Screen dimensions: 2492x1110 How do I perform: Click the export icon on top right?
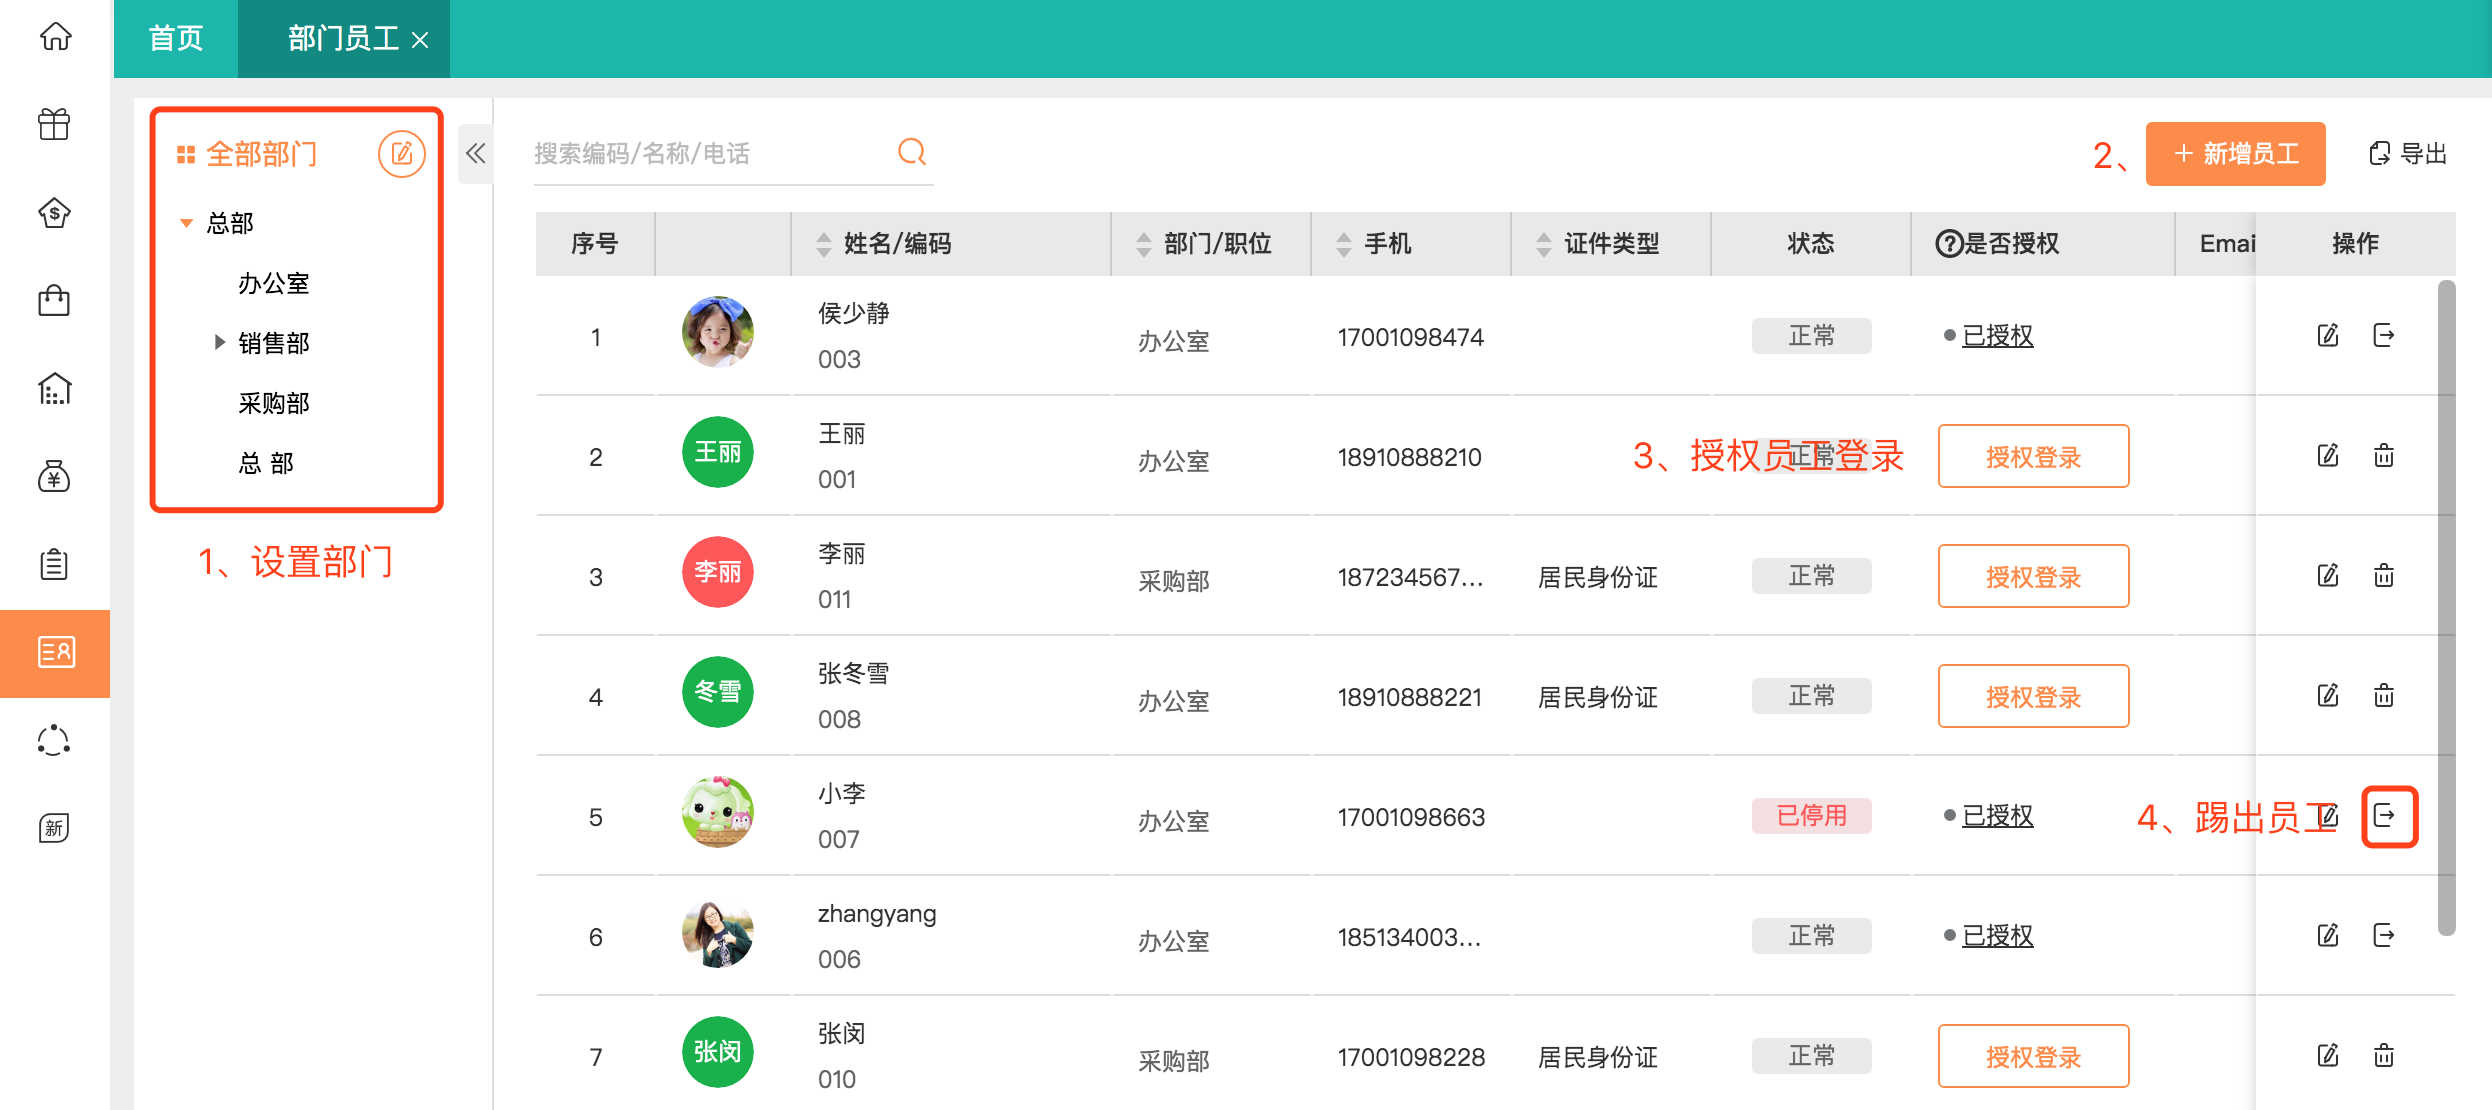point(2379,154)
